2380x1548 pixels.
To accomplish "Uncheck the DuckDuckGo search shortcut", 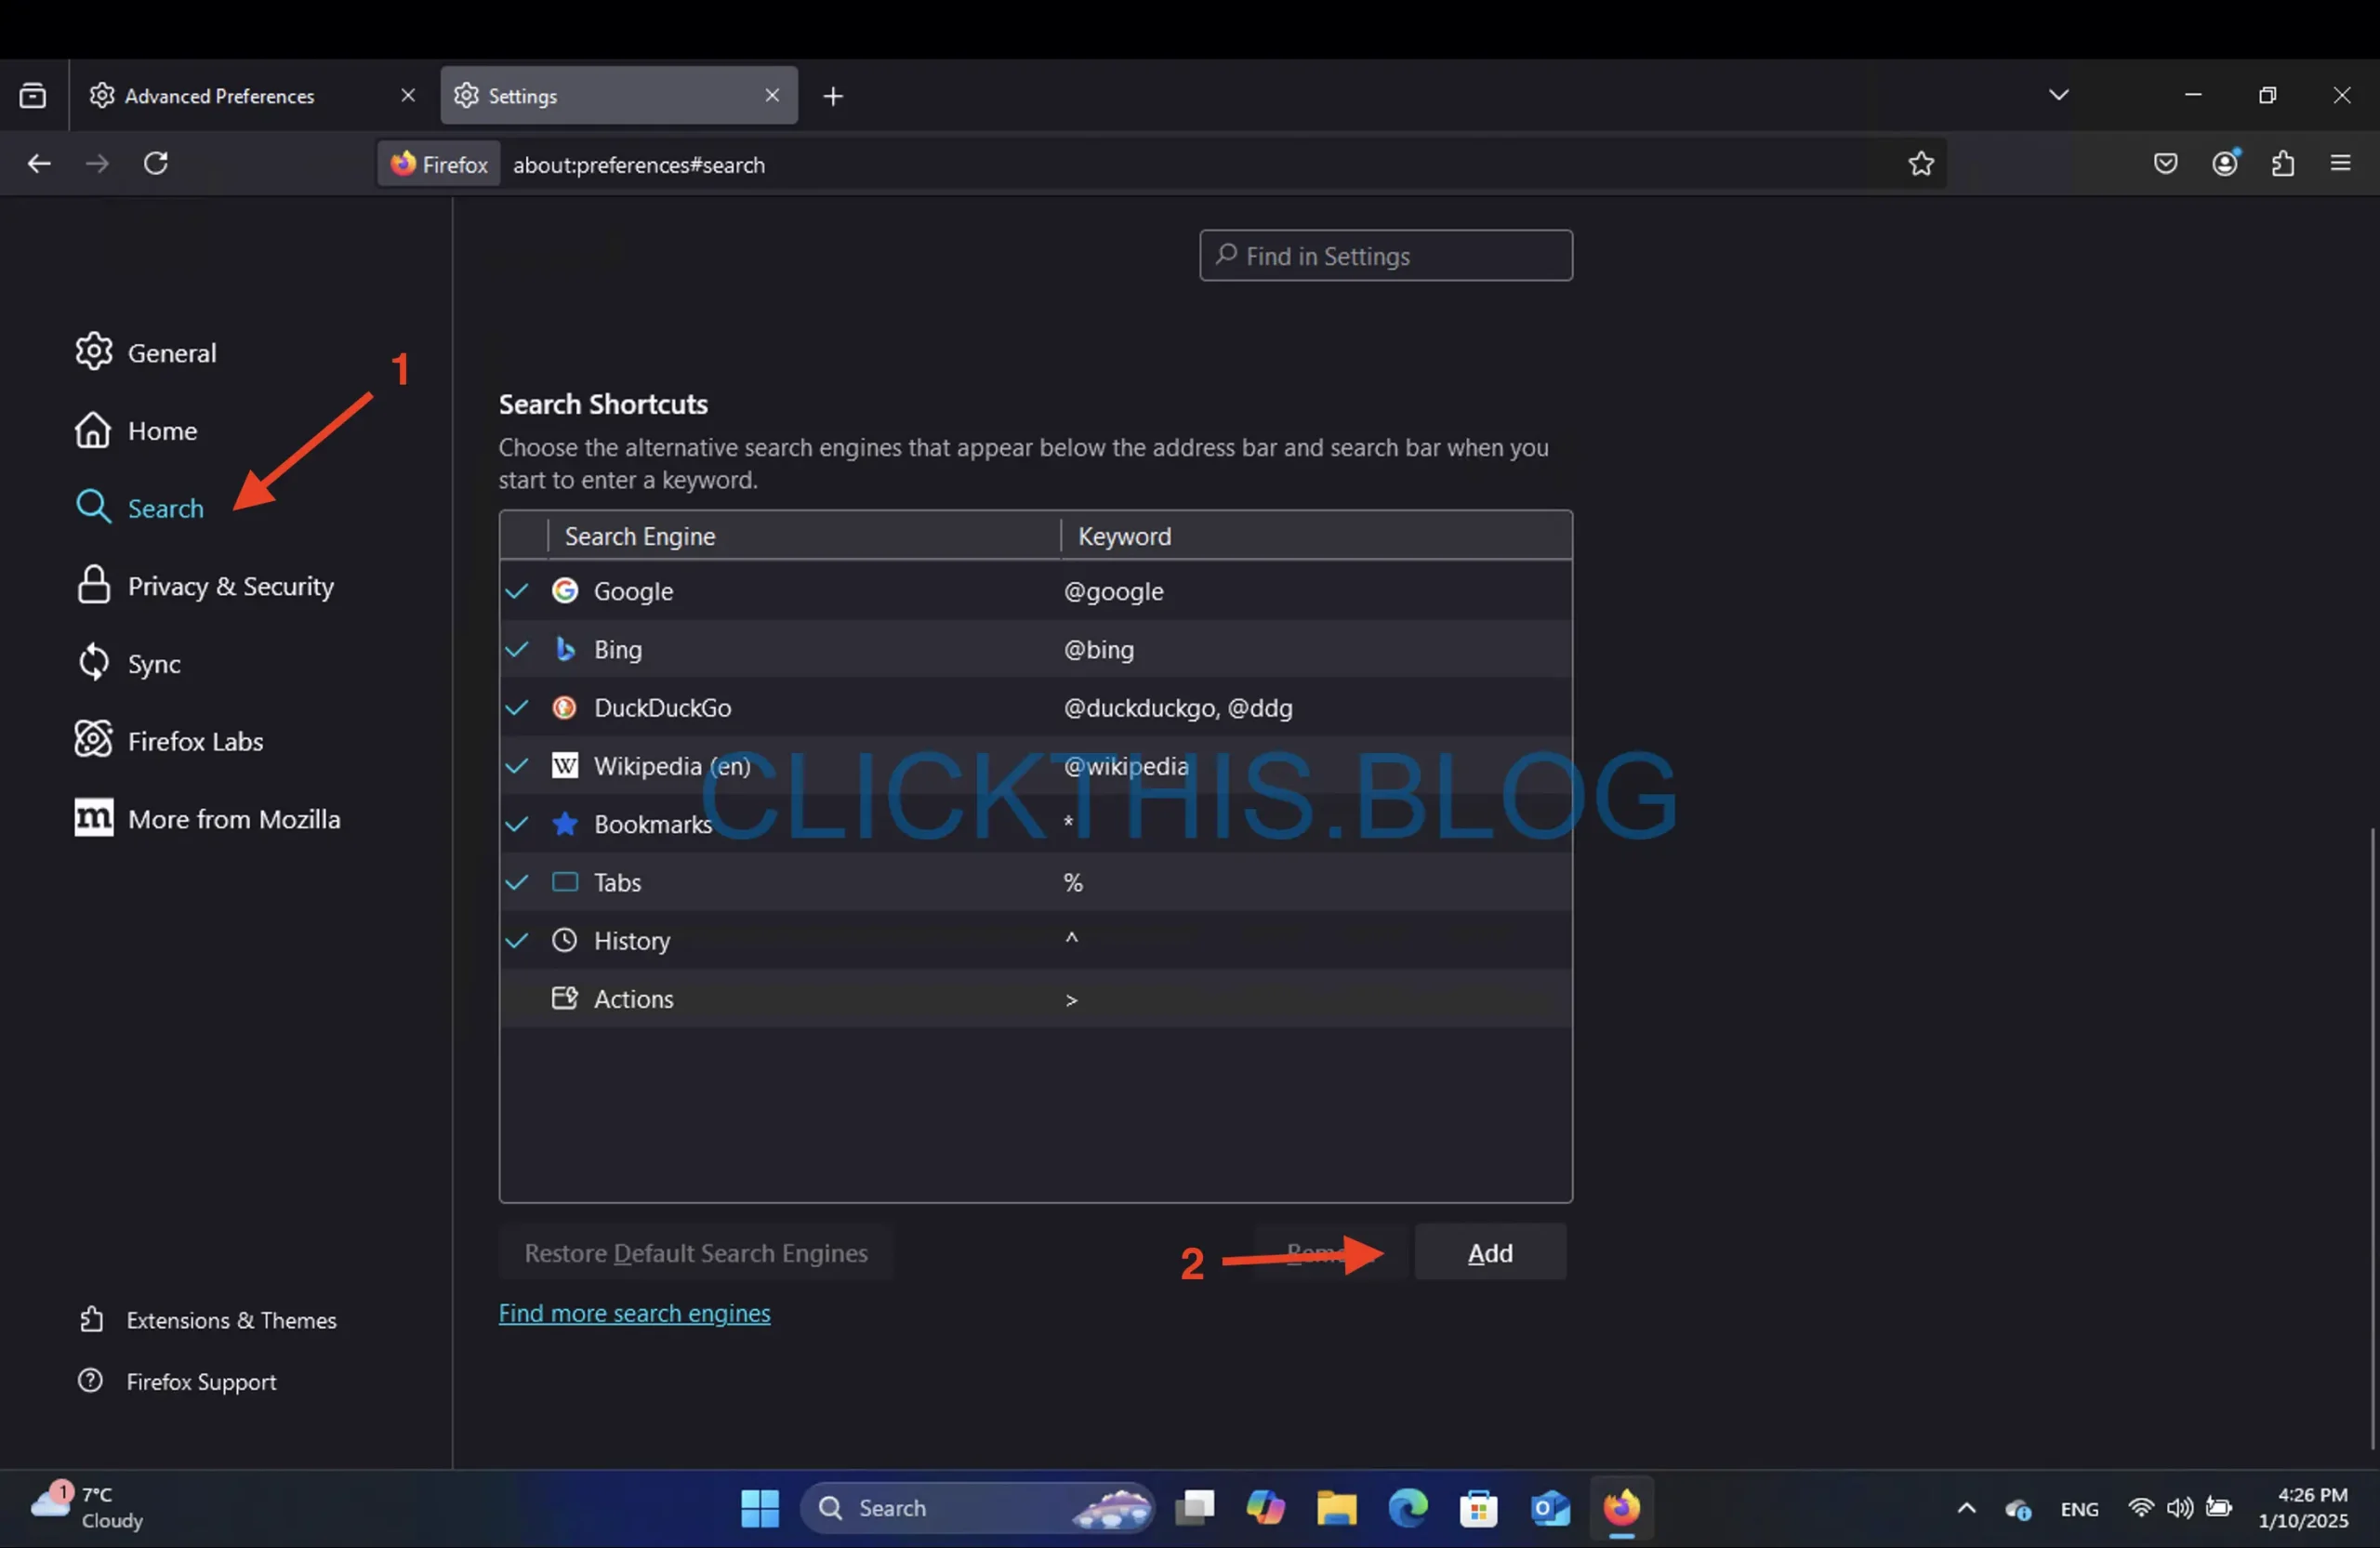I will (x=517, y=708).
